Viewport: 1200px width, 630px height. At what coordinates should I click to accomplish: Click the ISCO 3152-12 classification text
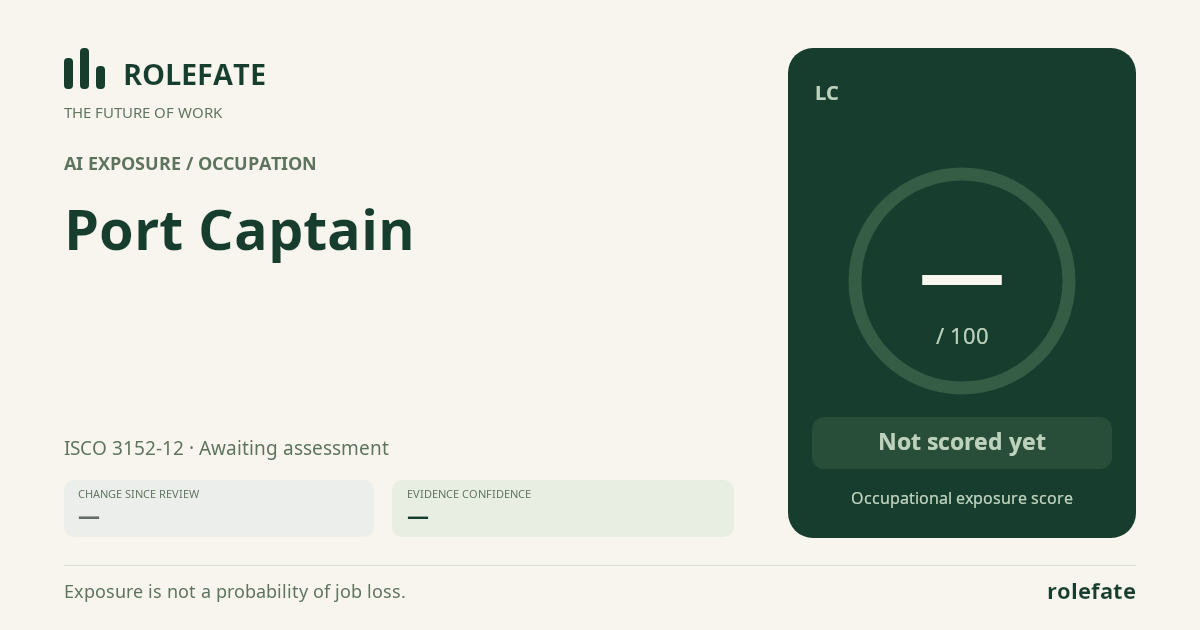point(124,448)
